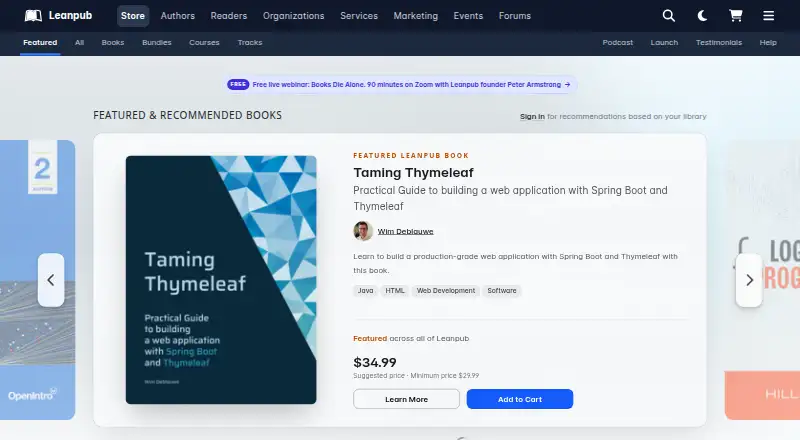Screen dimensions: 800x440
Task: Open the Events menu item
Action: click(x=468, y=16)
